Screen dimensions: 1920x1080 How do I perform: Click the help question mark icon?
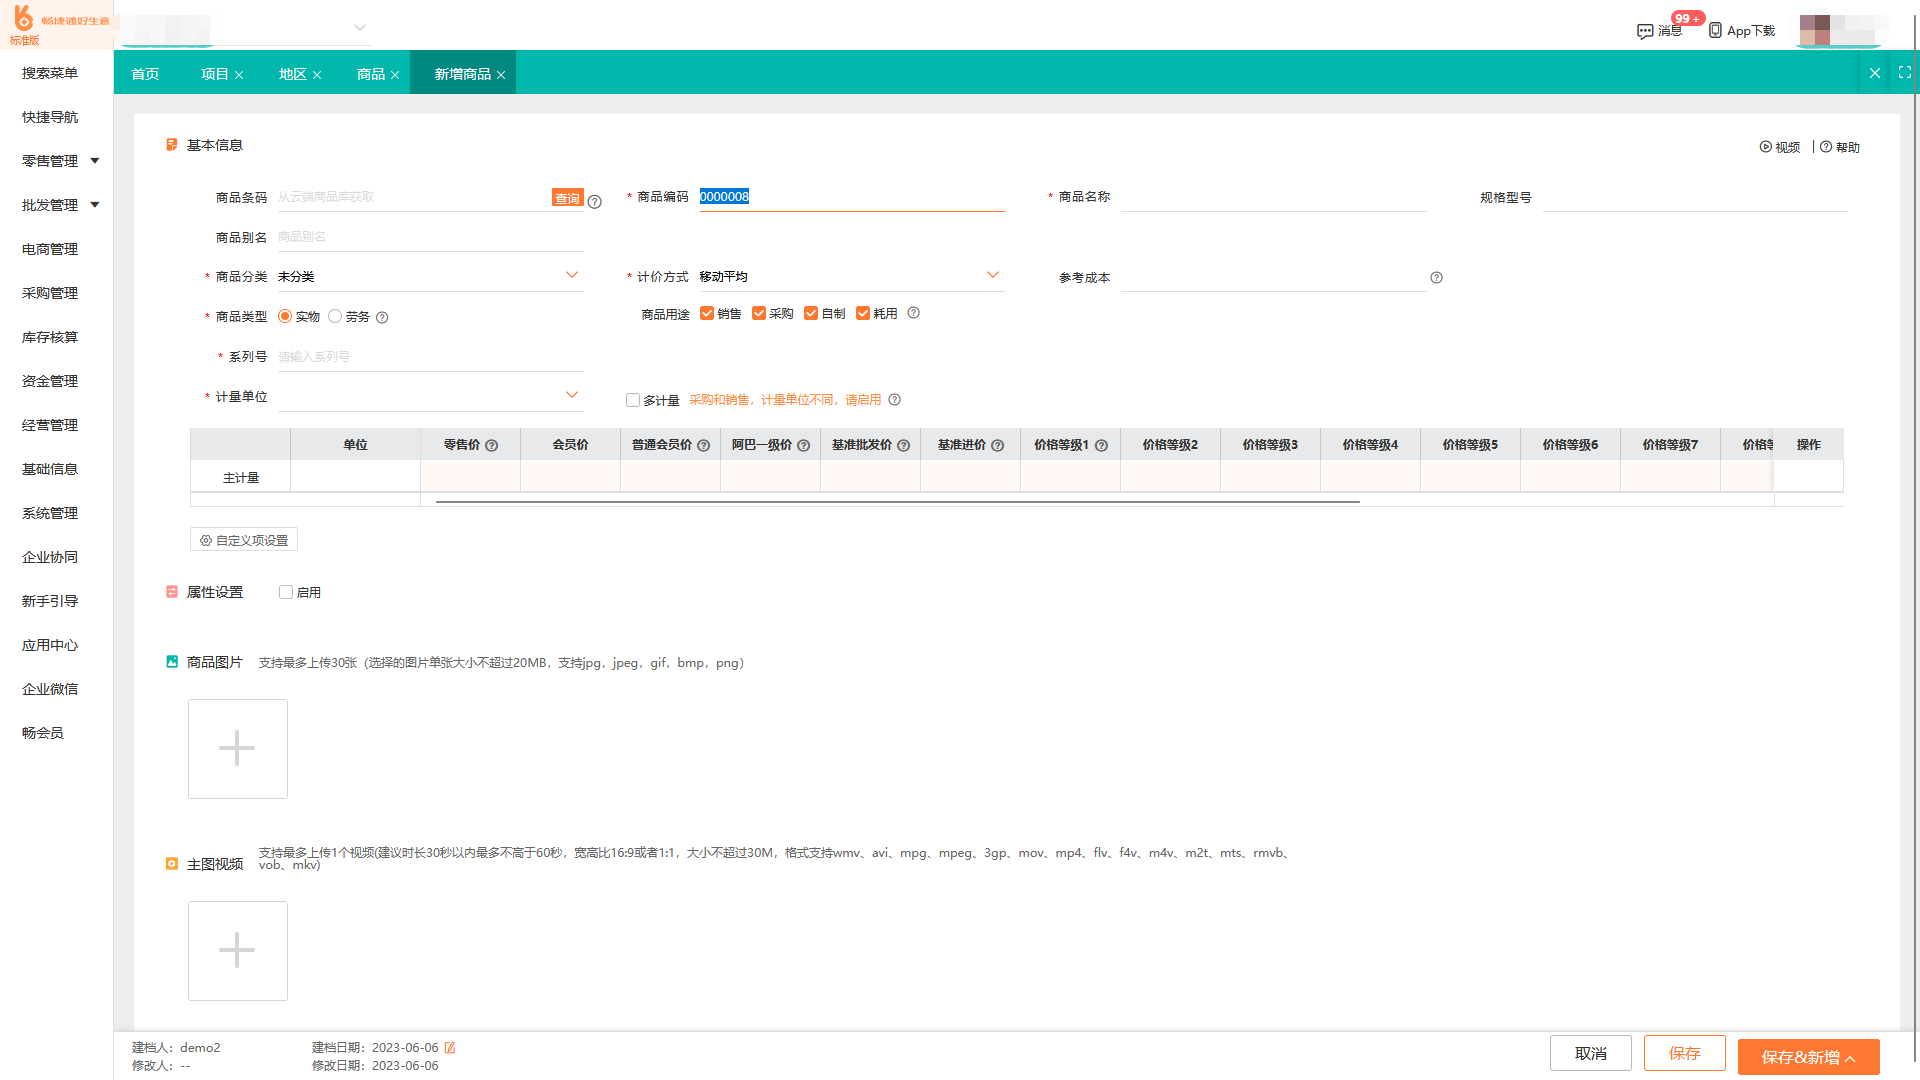(1824, 146)
